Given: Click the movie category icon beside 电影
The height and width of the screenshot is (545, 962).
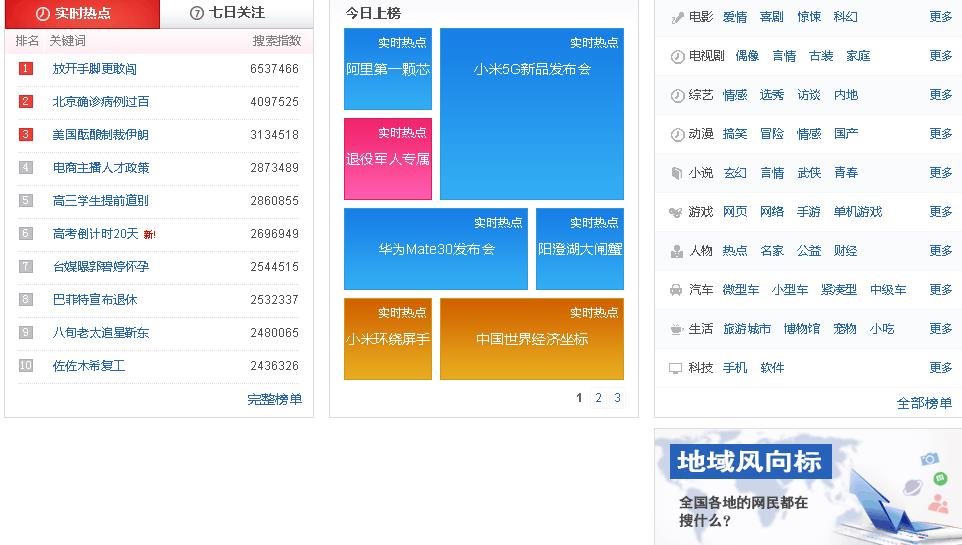Looking at the screenshot, I should pyautogui.click(x=677, y=17).
